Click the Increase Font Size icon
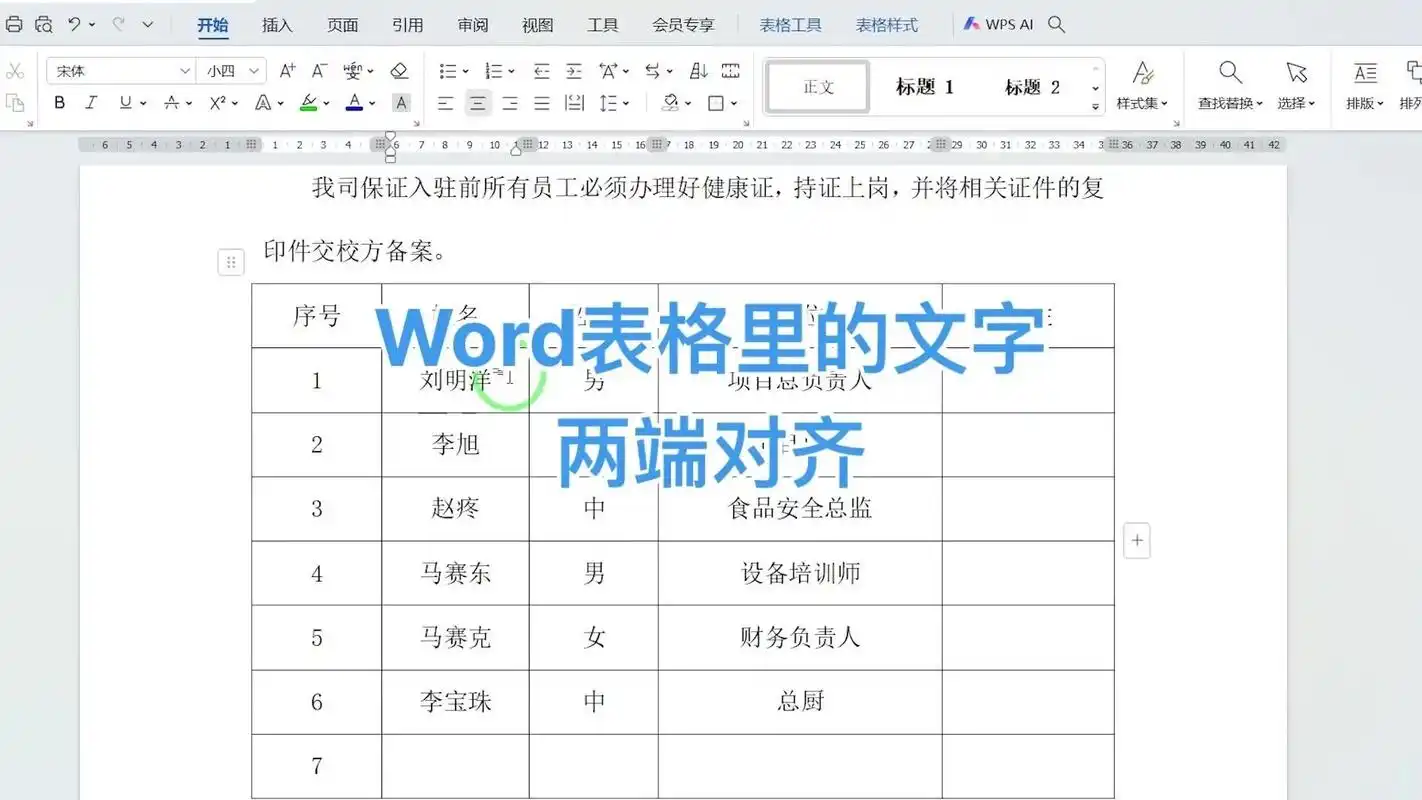The width and height of the screenshot is (1422, 800). pos(287,71)
